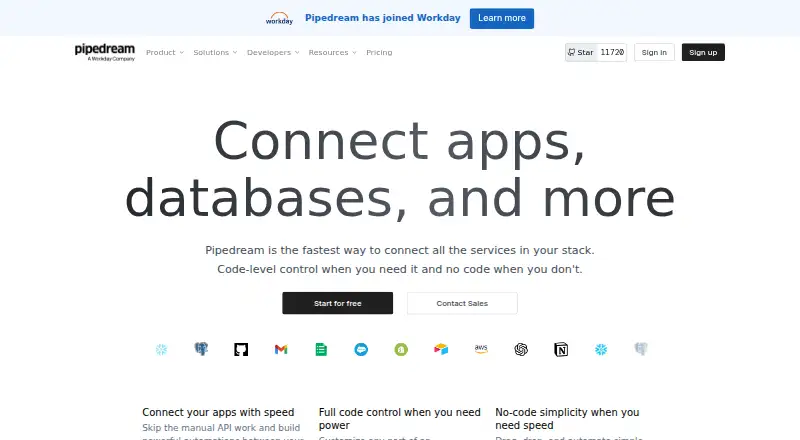
Task: Open the Developers dropdown menu
Action: click(x=273, y=52)
